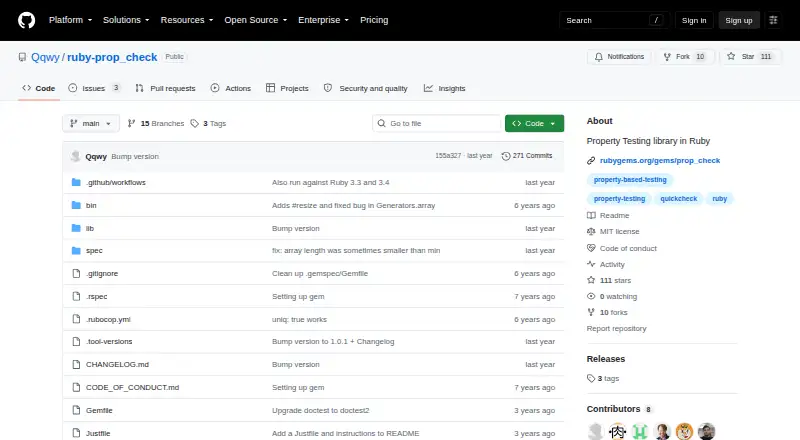Open the CODE_OF_CONDUCT.md file
This screenshot has width=800, height=440.
click(x=132, y=387)
